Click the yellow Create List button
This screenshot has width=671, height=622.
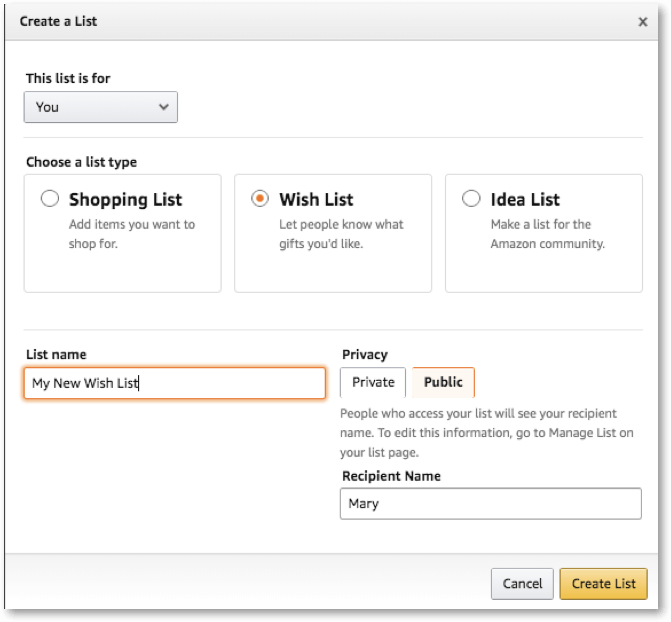click(x=603, y=584)
